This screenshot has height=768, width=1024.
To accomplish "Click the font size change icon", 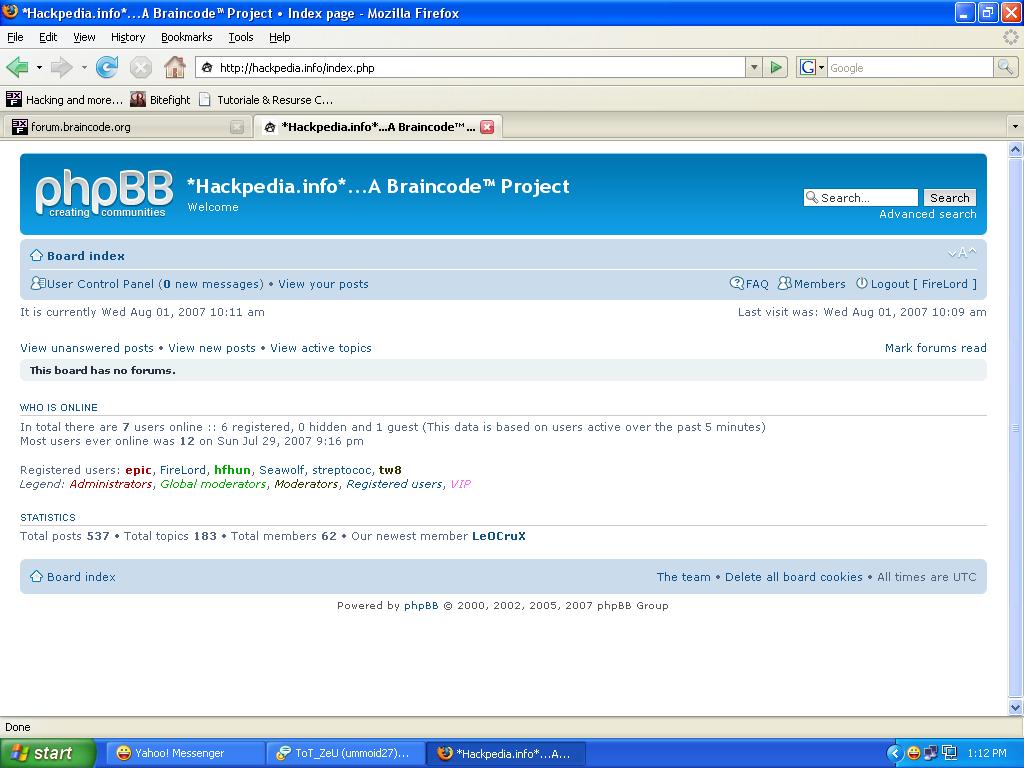I will (961, 254).
